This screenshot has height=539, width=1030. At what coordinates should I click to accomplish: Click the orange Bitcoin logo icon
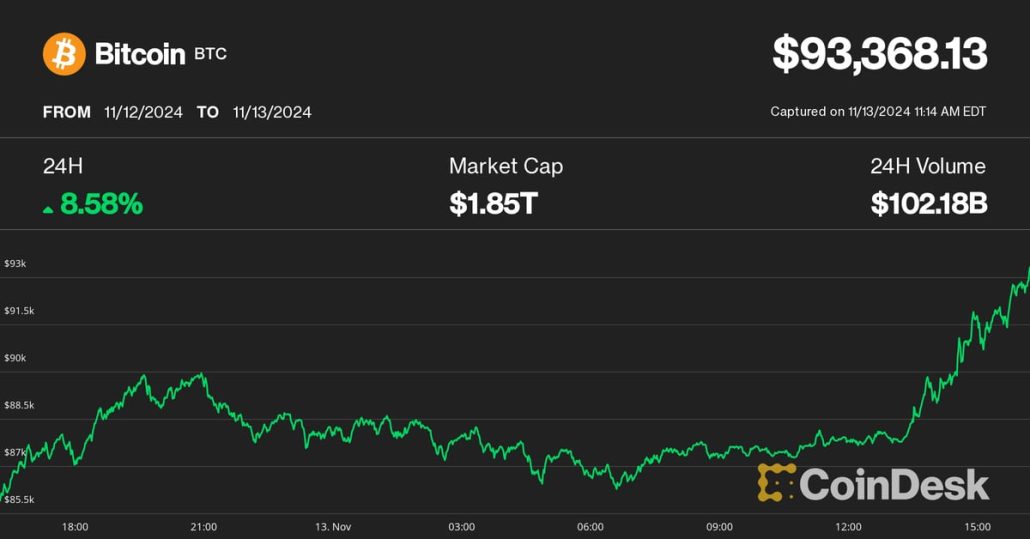(x=64, y=54)
